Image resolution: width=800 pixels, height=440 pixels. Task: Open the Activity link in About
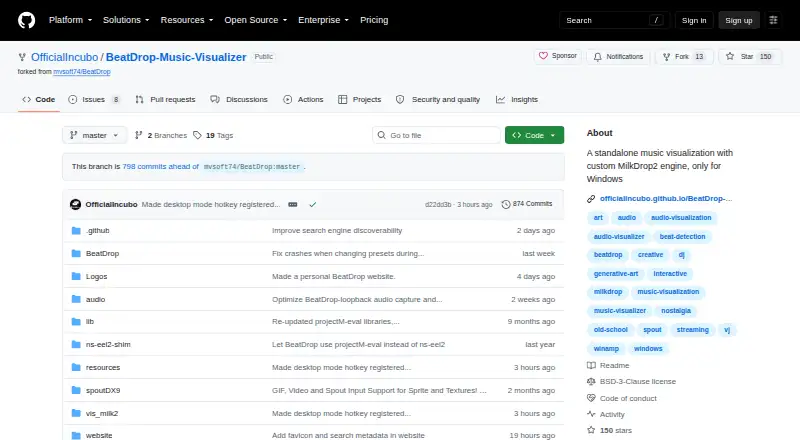(x=606, y=414)
